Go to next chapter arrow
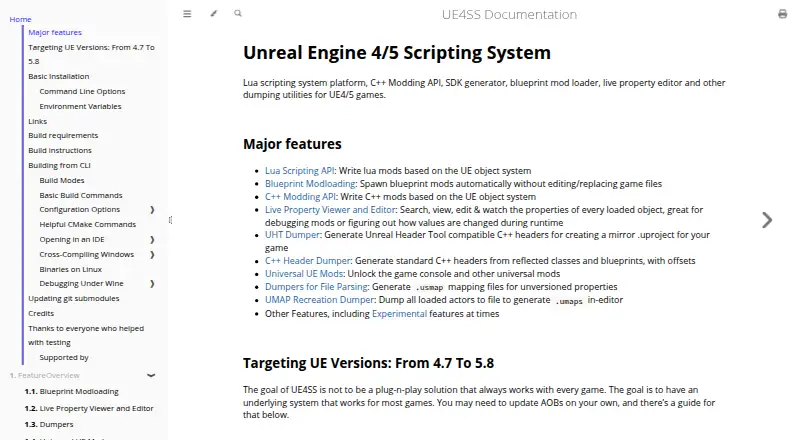Screen dimensions: 800x440 coord(767,220)
